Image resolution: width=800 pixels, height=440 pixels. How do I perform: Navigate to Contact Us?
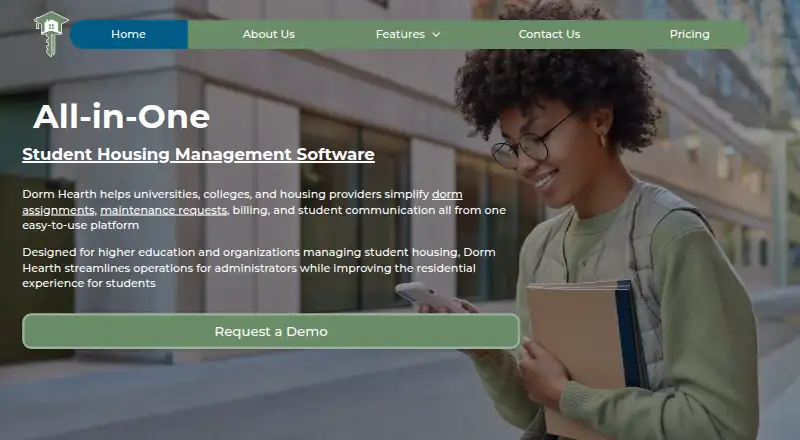click(x=549, y=34)
